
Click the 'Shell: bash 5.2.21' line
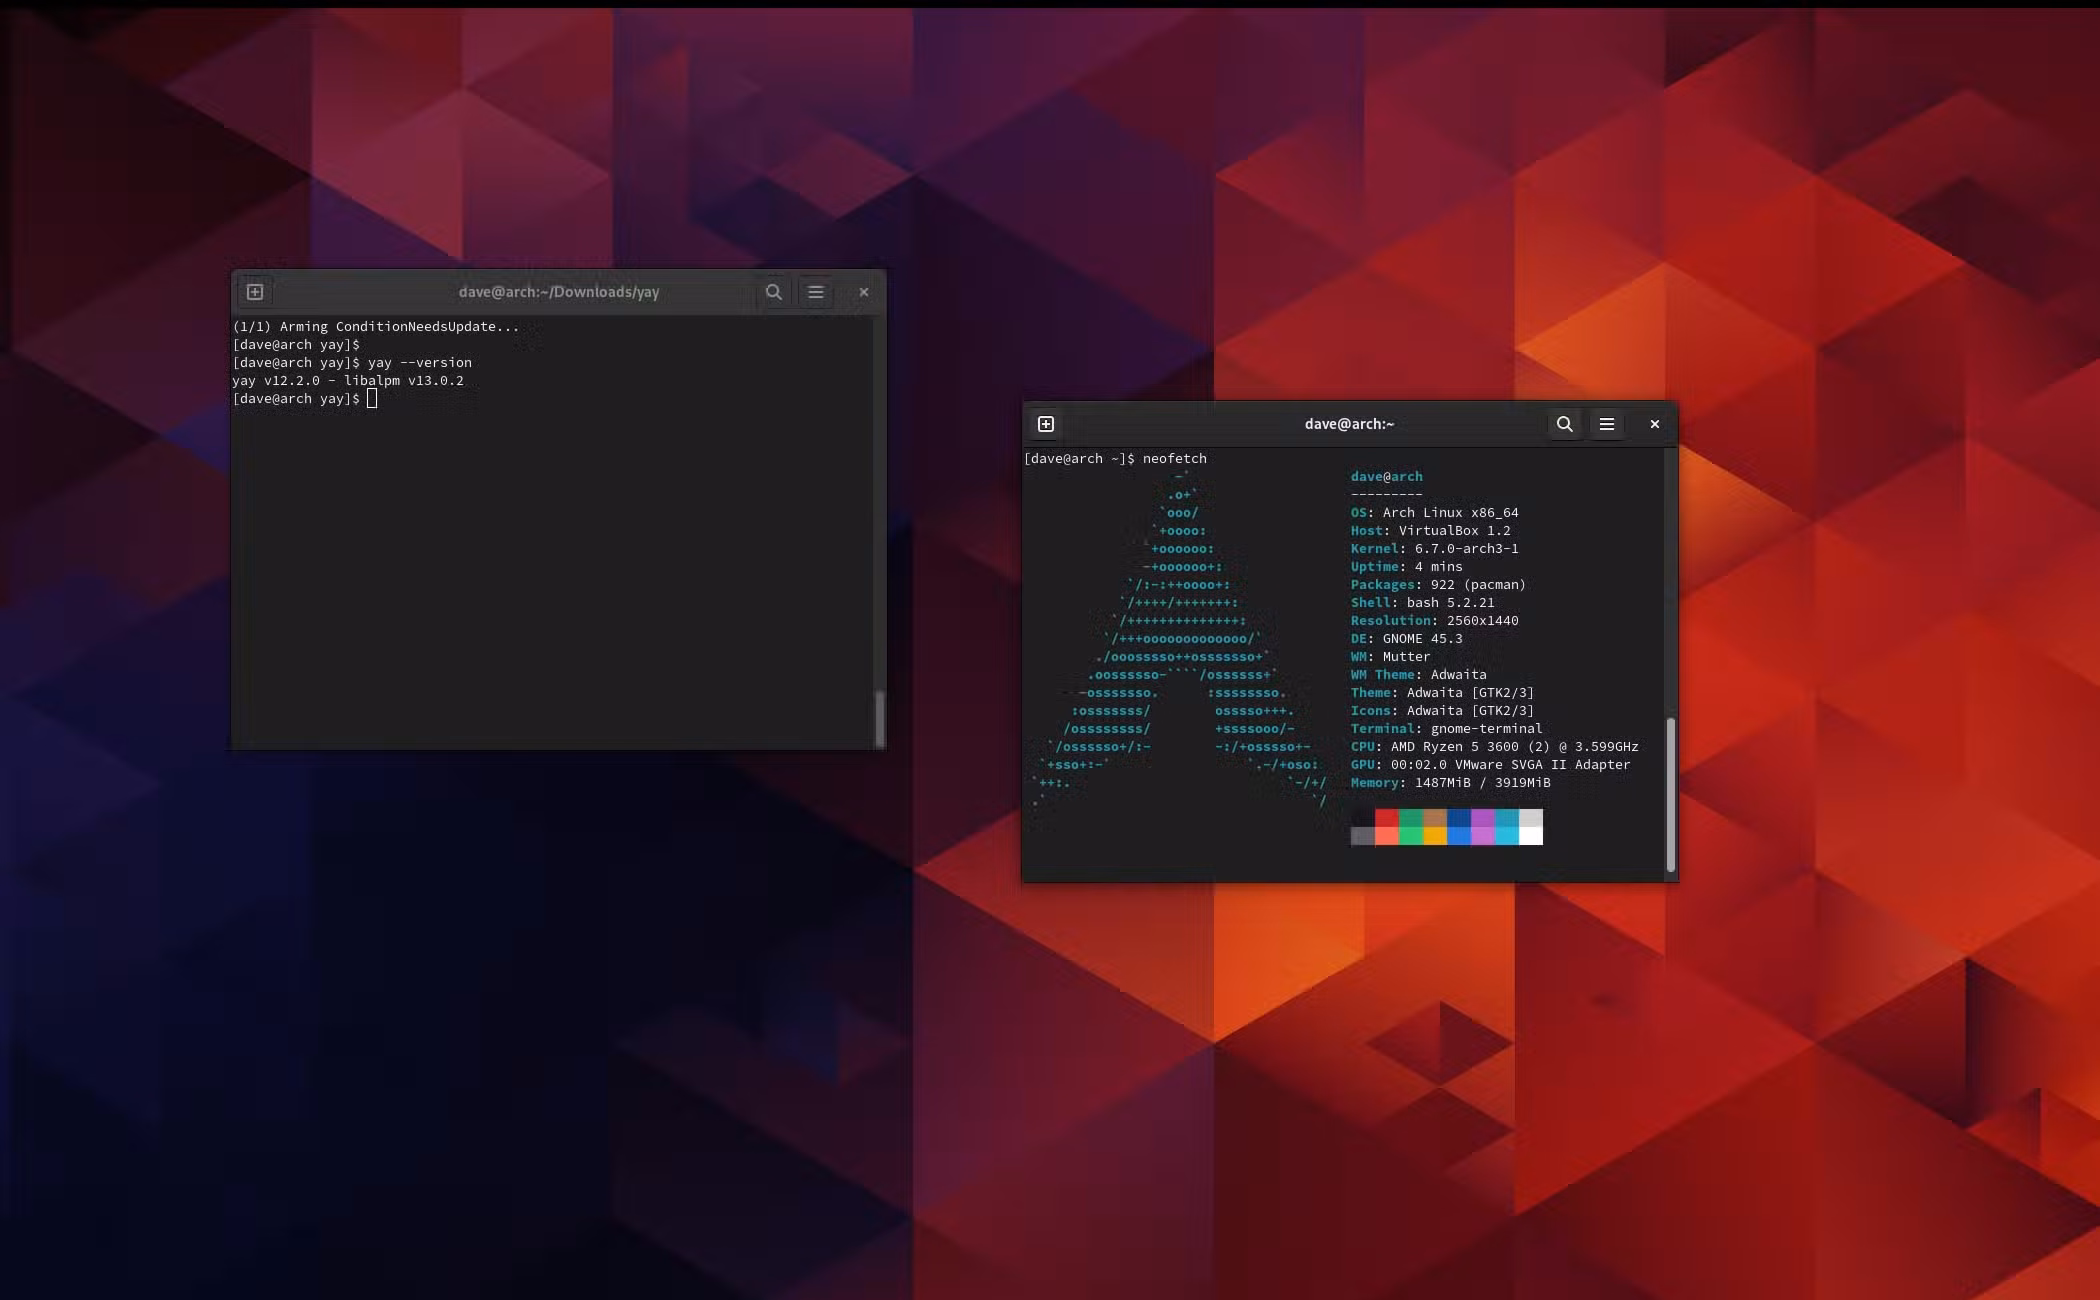point(1422,603)
